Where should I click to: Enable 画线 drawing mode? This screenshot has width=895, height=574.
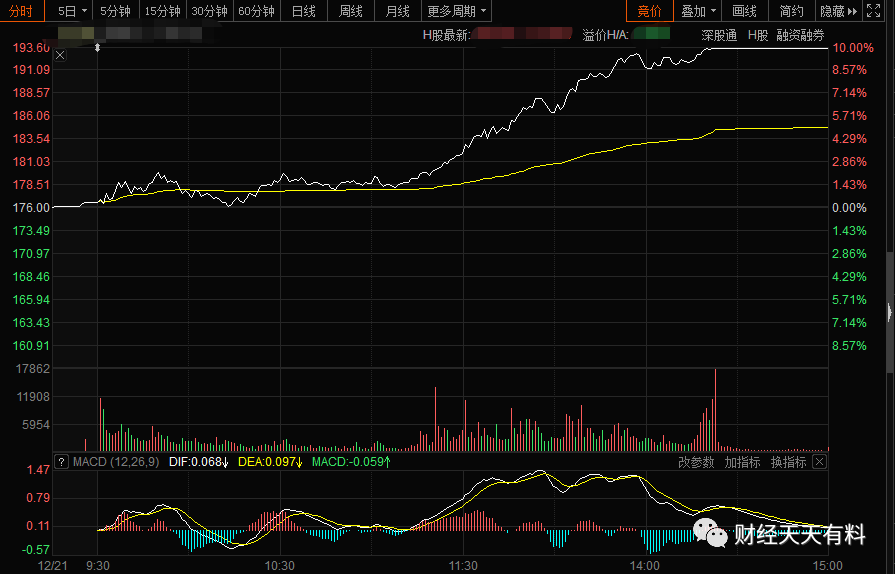click(744, 11)
